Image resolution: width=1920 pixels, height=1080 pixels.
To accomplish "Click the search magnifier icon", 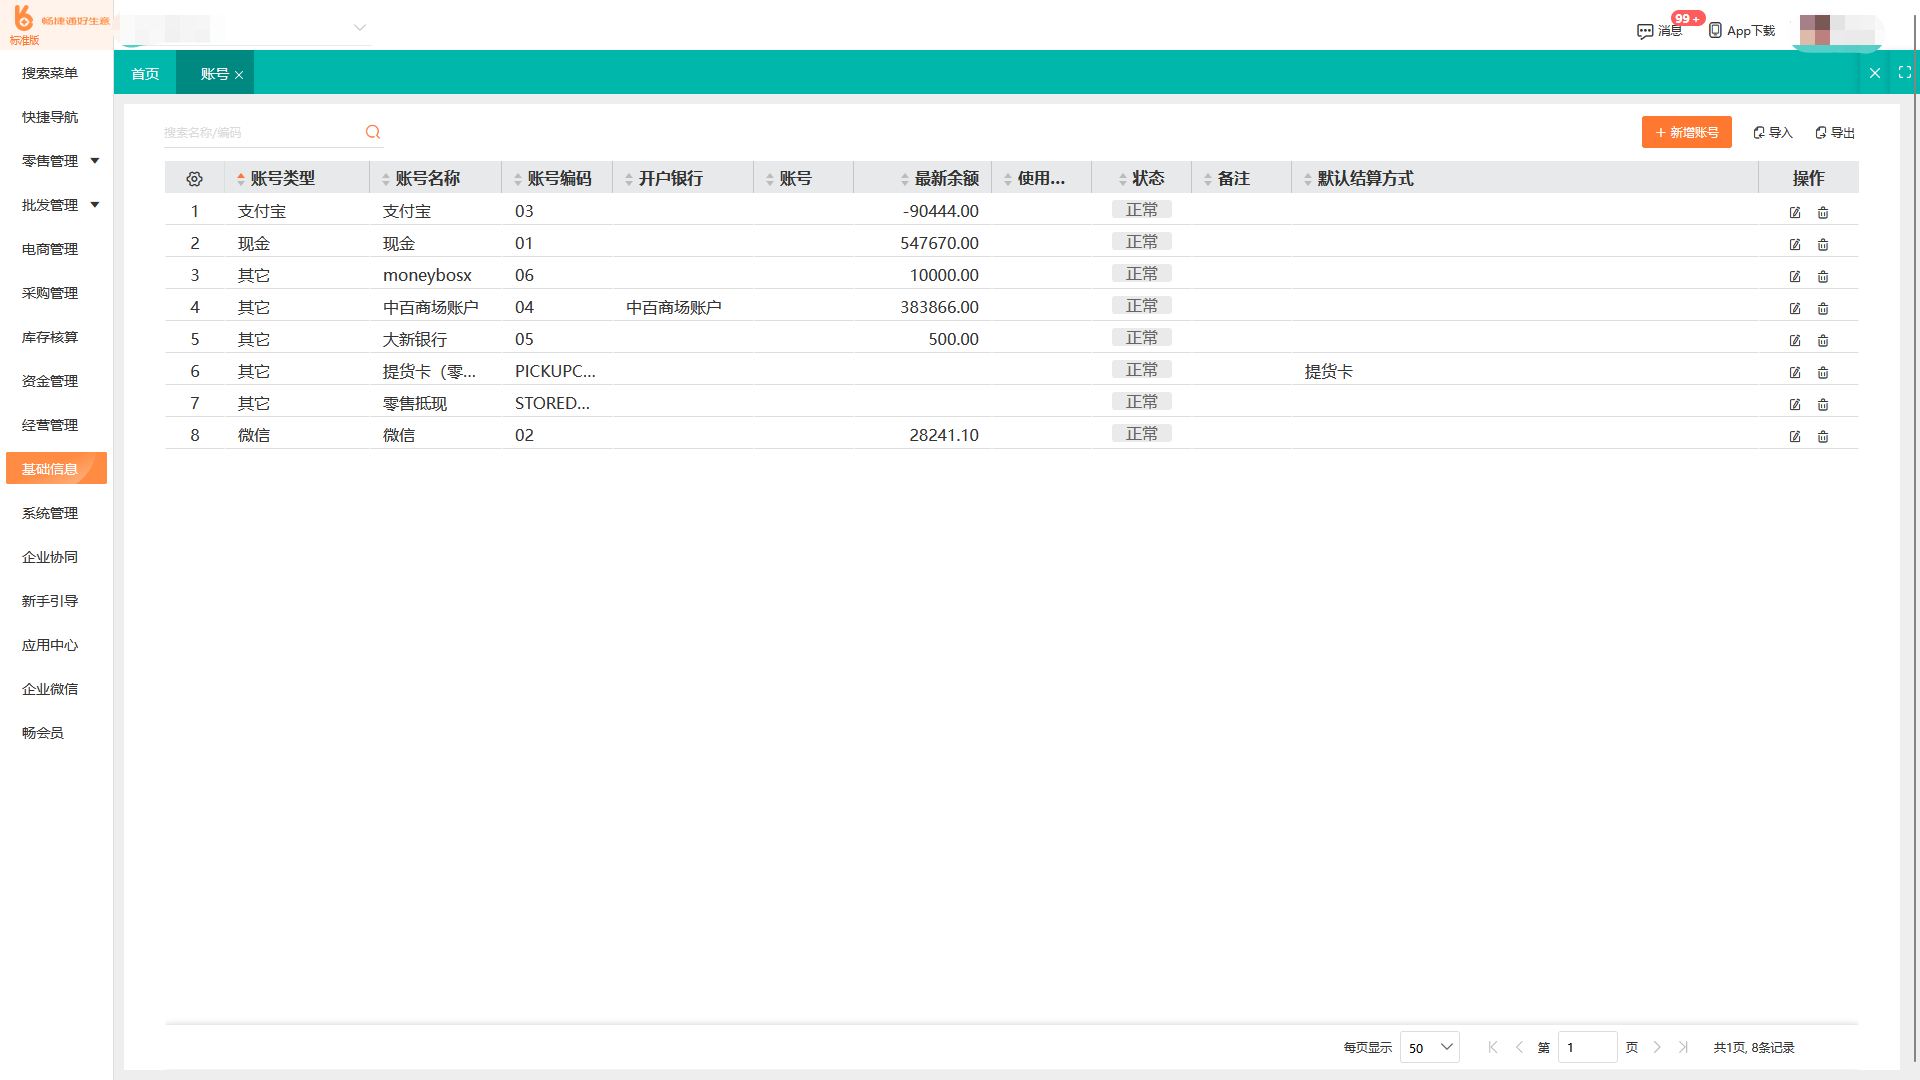I will (x=373, y=131).
